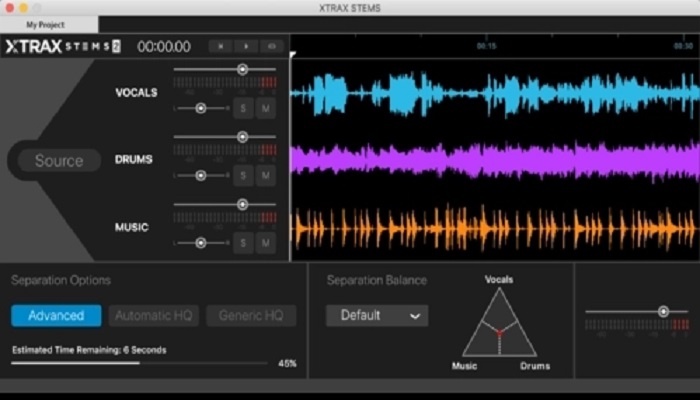Image resolution: width=700 pixels, height=400 pixels.
Task: Solo the Music stem
Action: pos(243,242)
